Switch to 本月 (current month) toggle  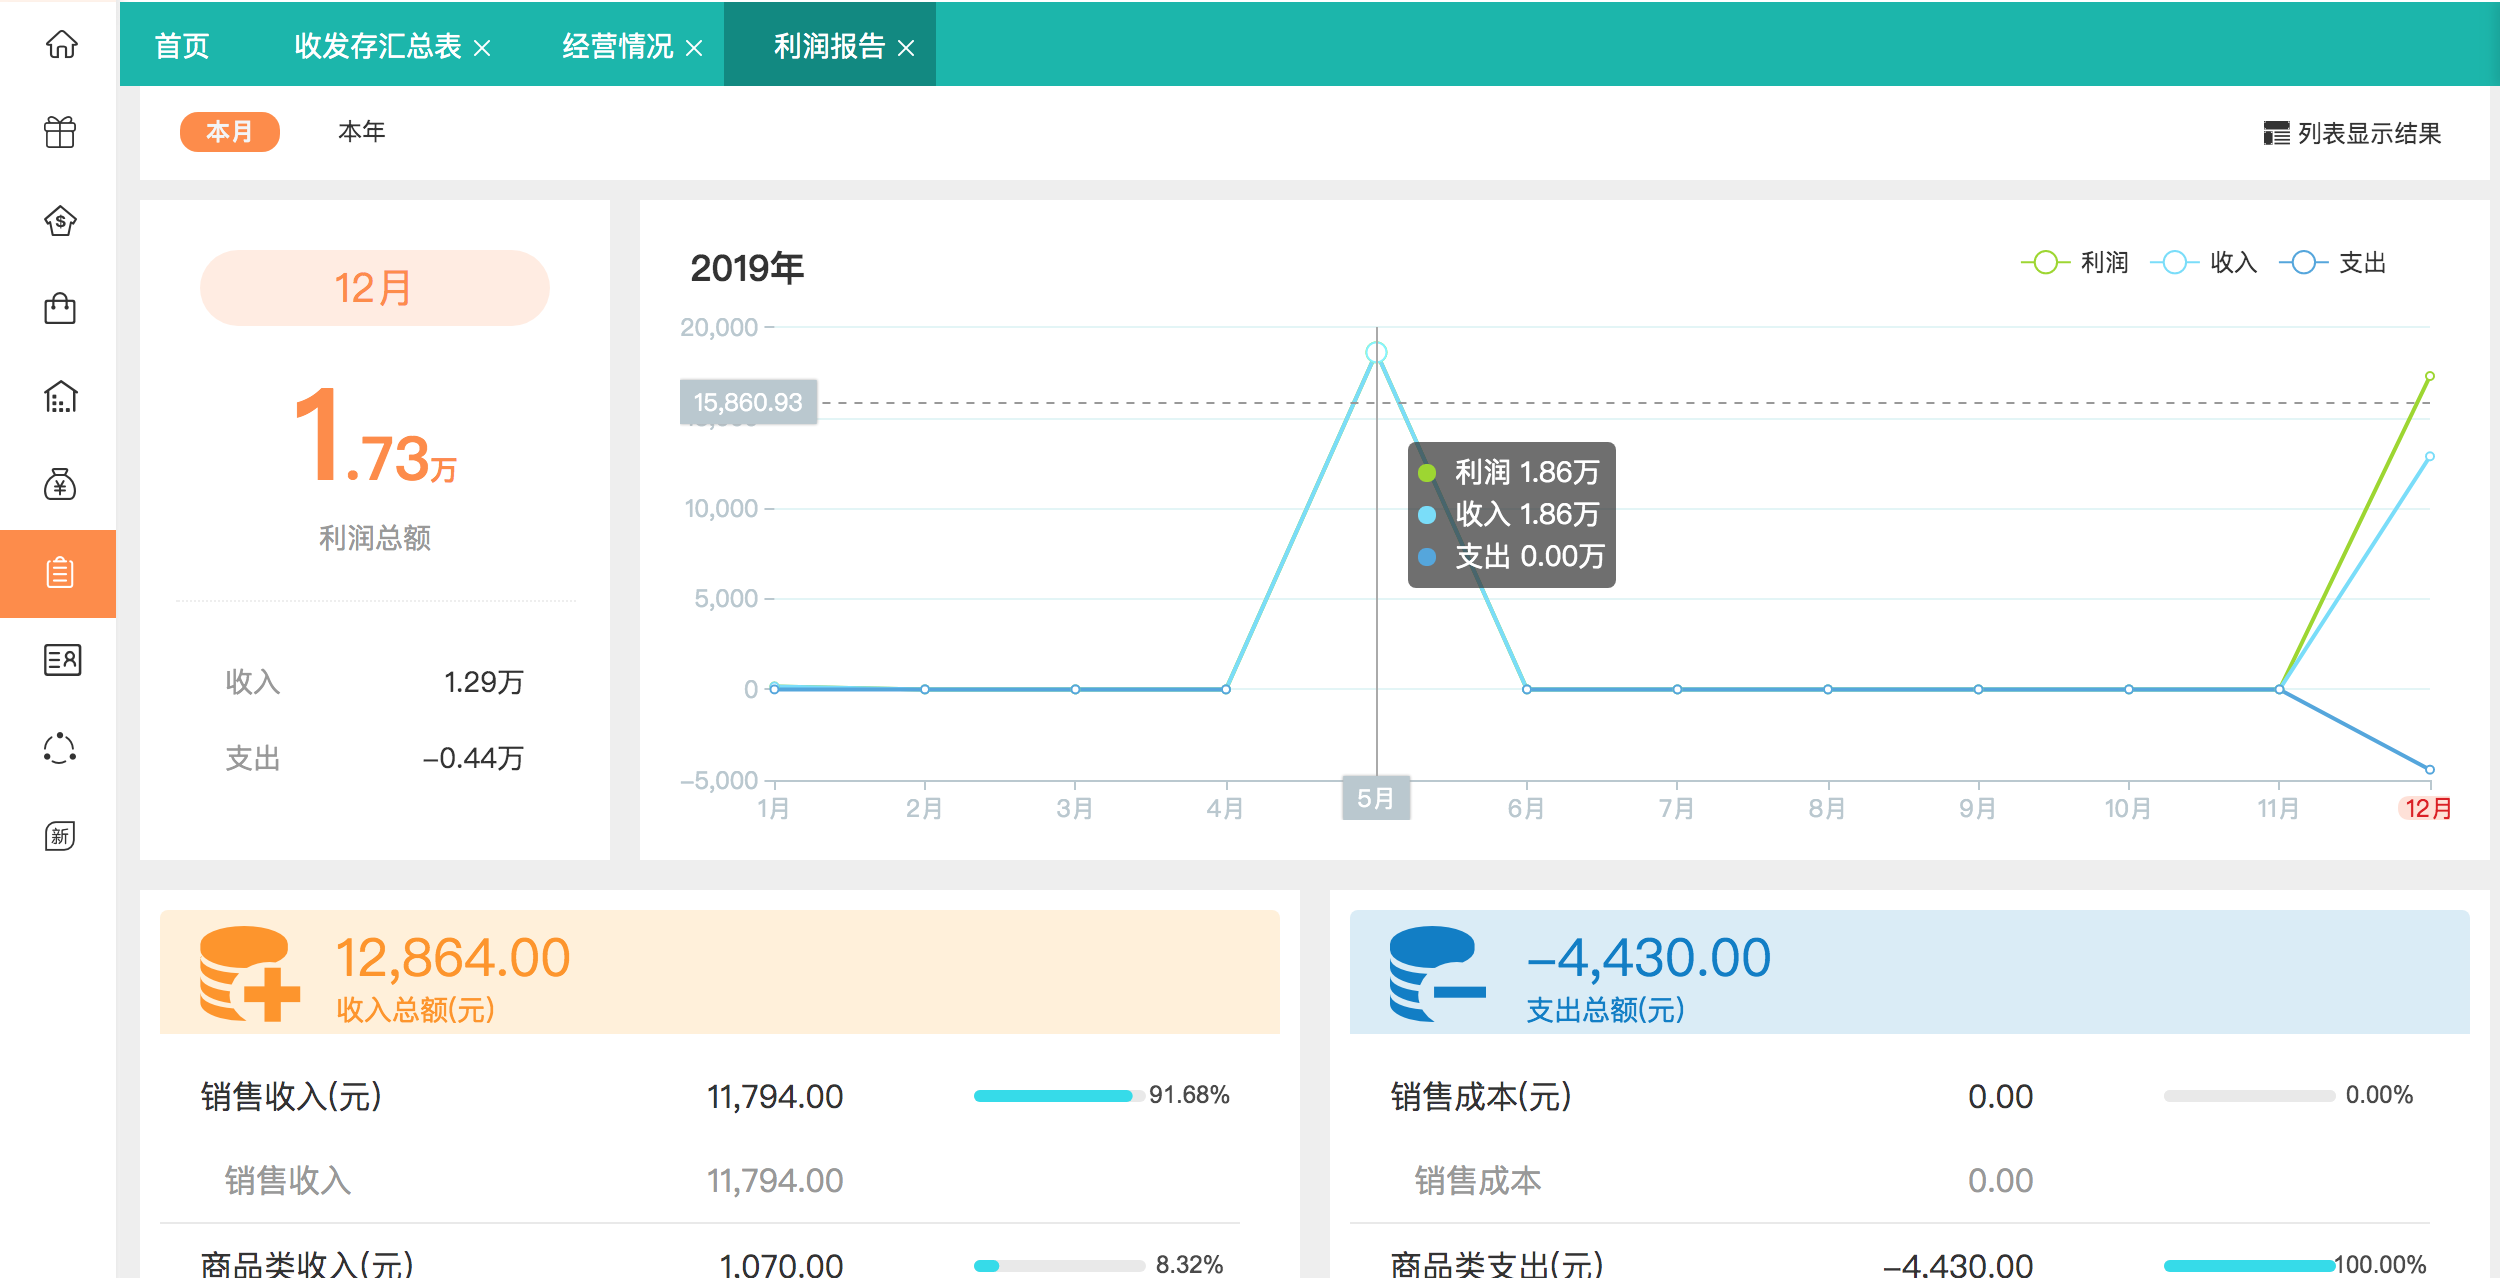click(228, 130)
